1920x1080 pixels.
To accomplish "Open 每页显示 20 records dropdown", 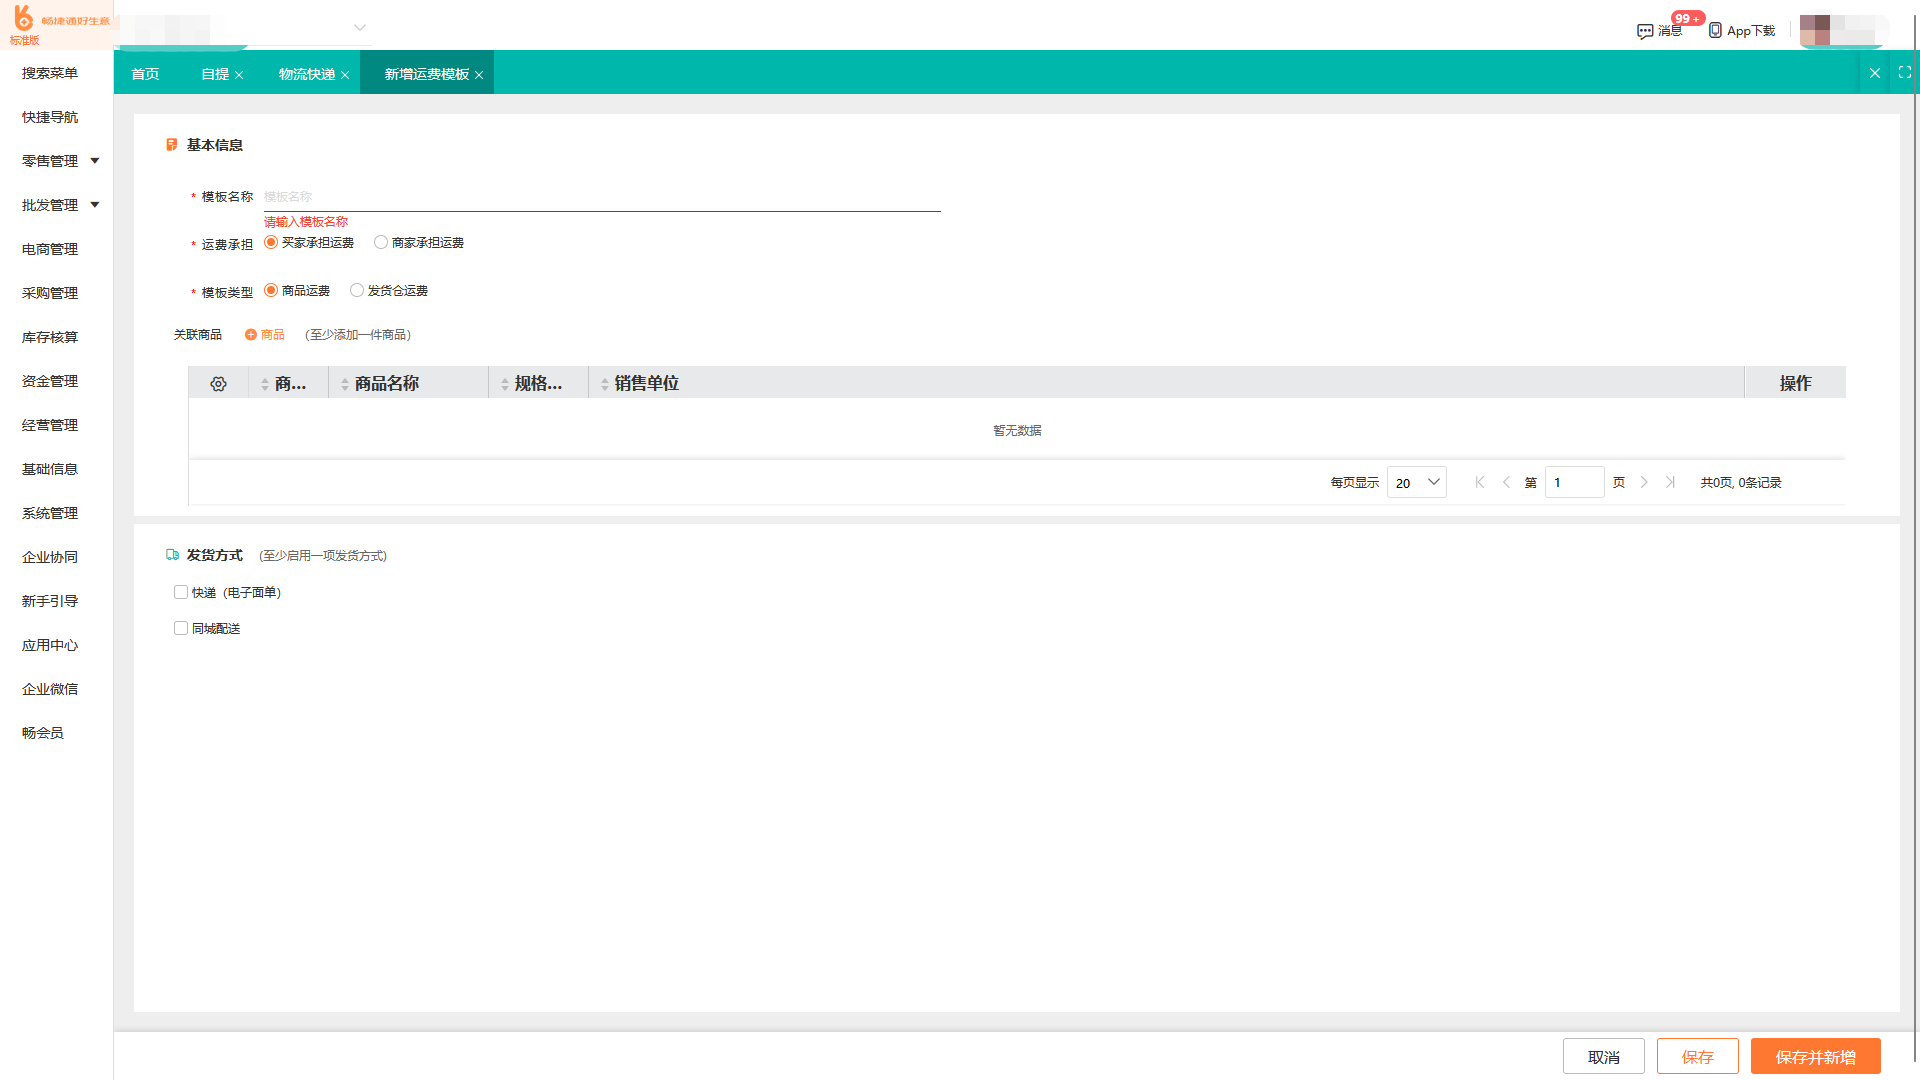I will click(x=1418, y=481).
